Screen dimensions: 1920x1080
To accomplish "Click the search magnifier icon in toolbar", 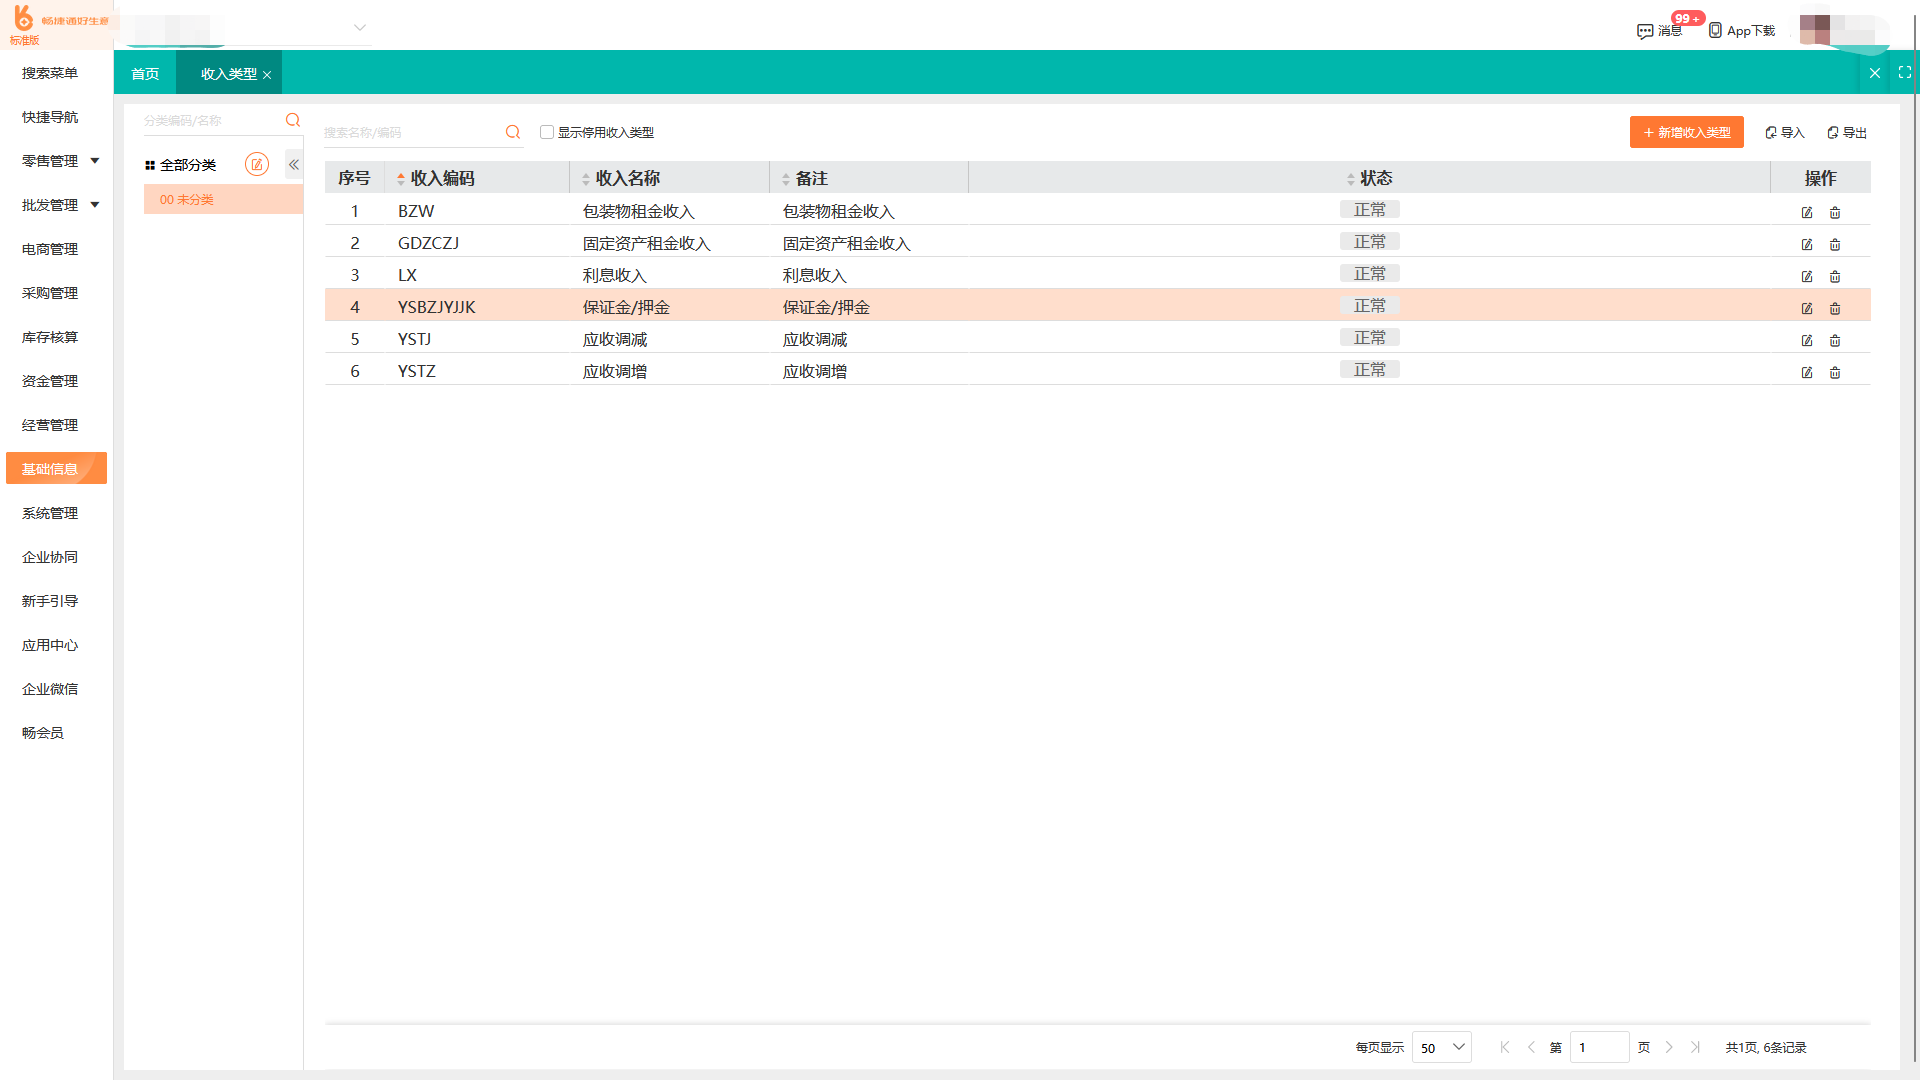I will (514, 132).
